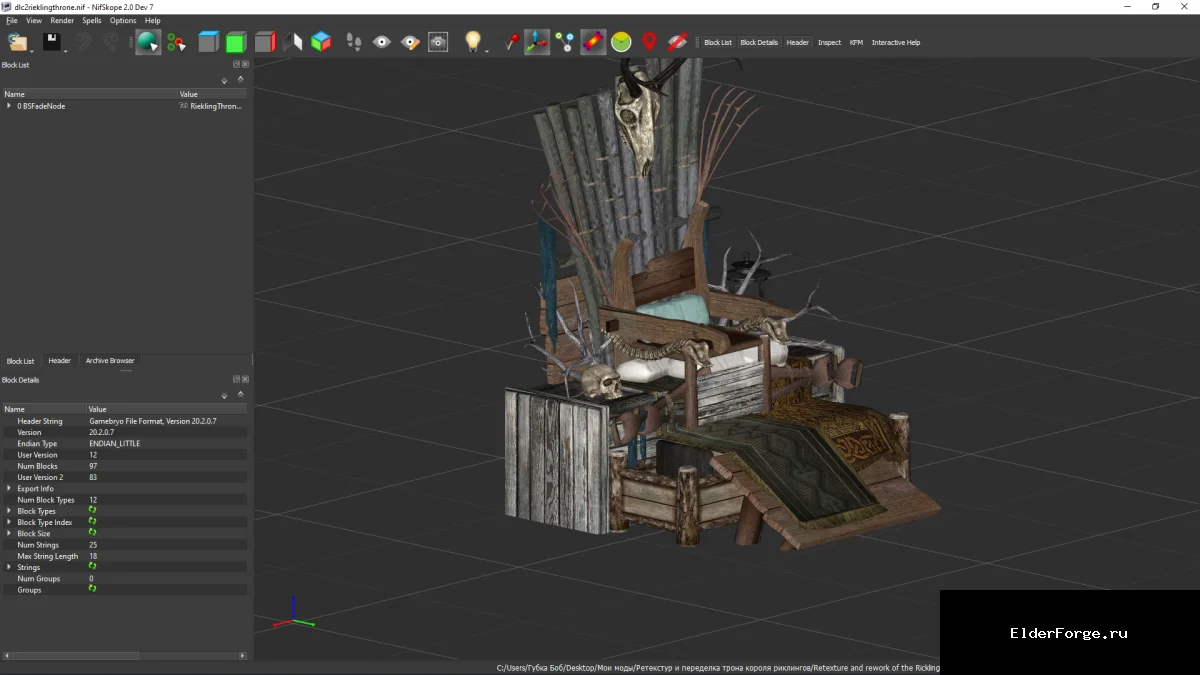The width and height of the screenshot is (1200, 675).
Task: Click the Inspect toolbar button
Action: click(x=829, y=43)
